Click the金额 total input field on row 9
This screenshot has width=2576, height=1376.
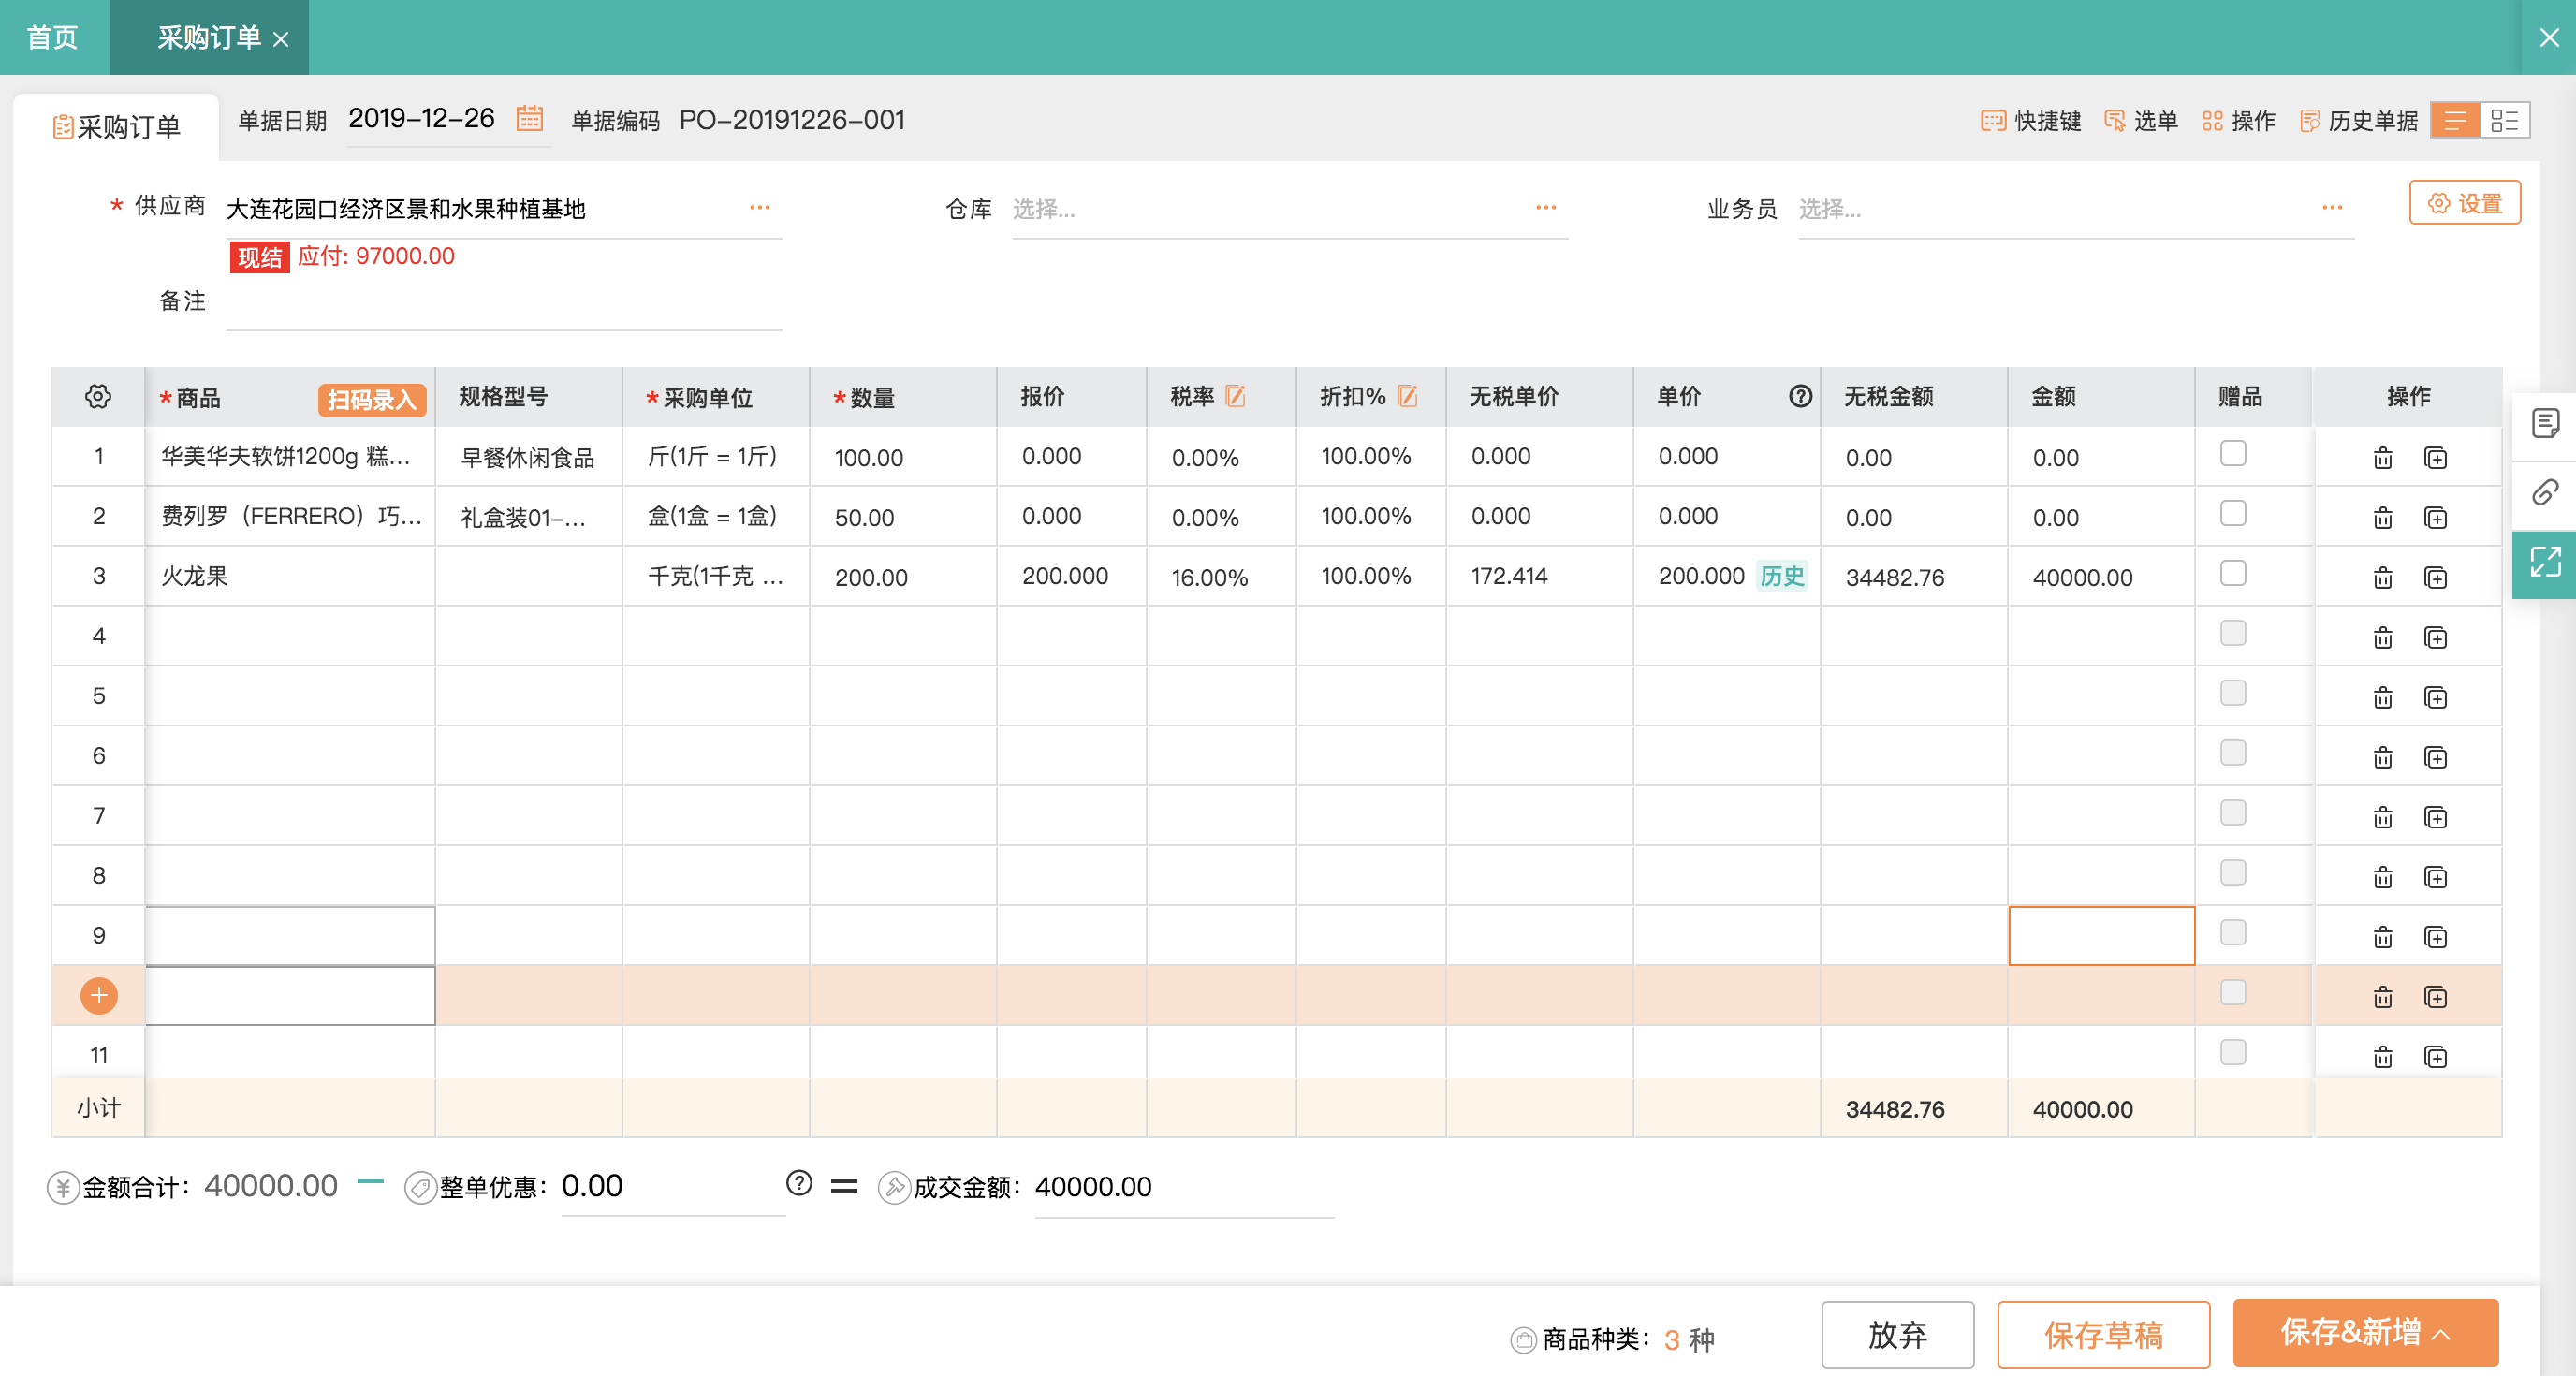point(2100,933)
